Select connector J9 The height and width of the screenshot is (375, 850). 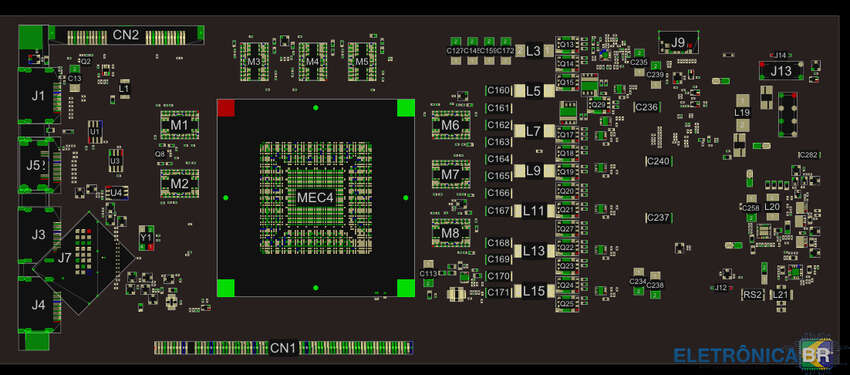[678, 42]
